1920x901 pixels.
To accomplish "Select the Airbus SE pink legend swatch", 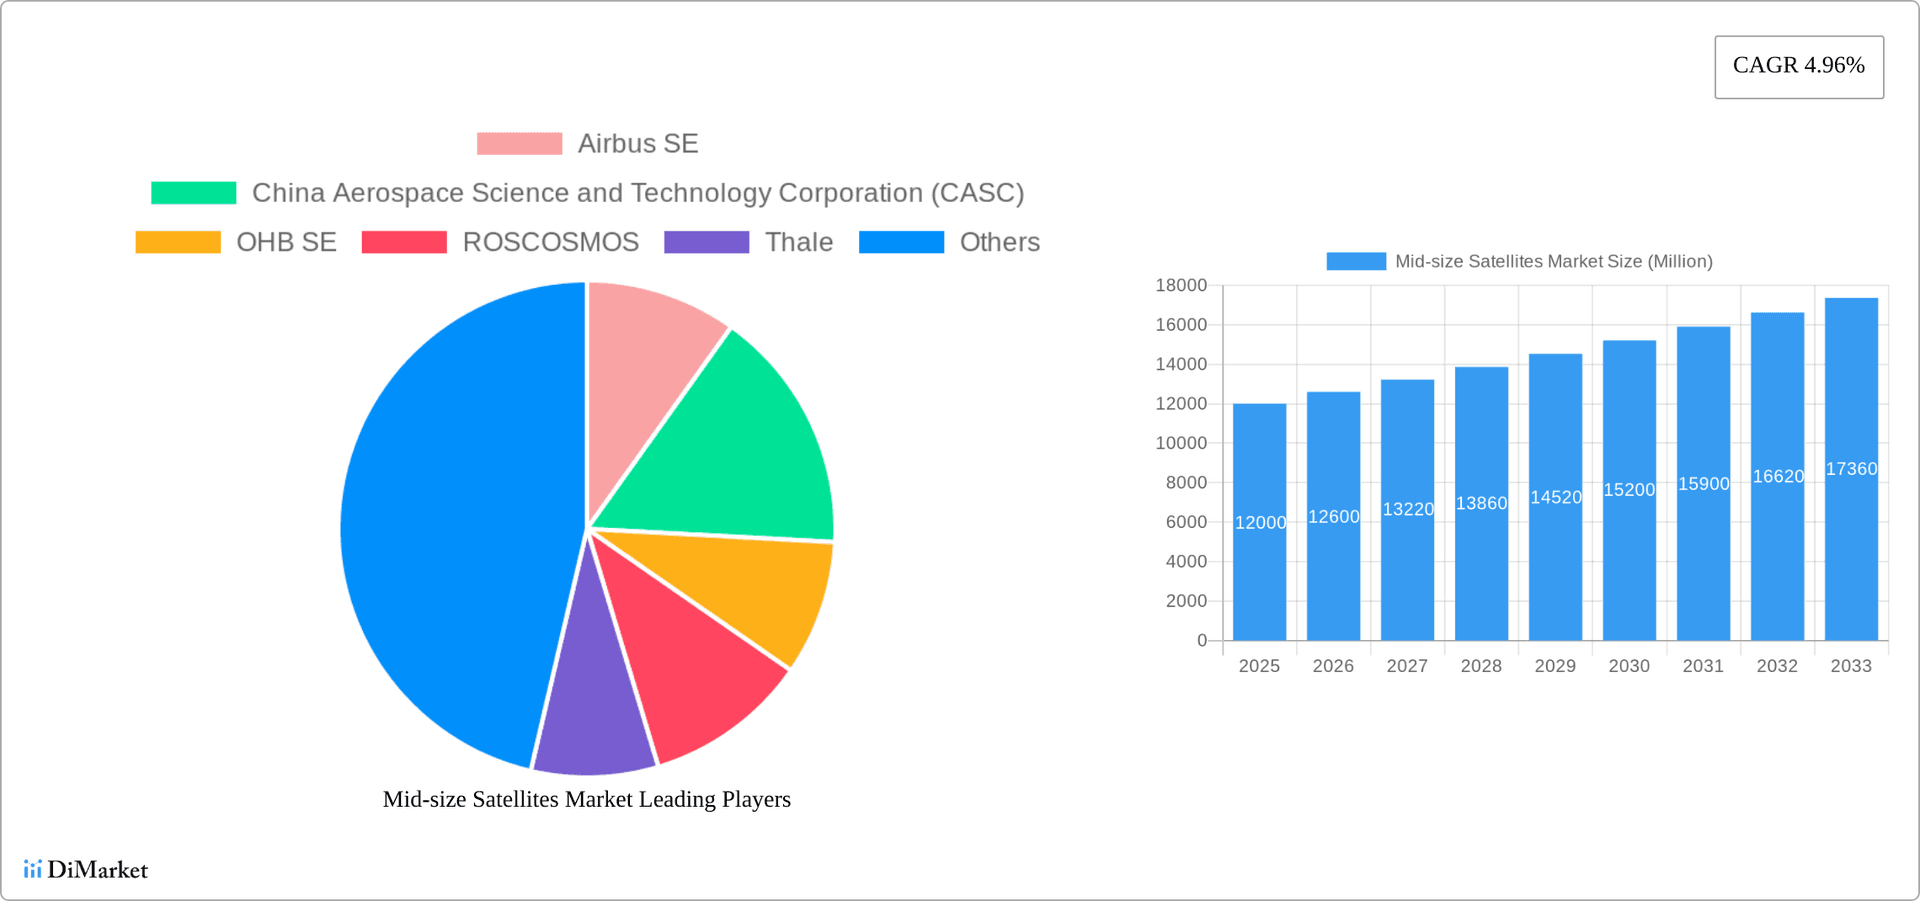I will point(519,142).
